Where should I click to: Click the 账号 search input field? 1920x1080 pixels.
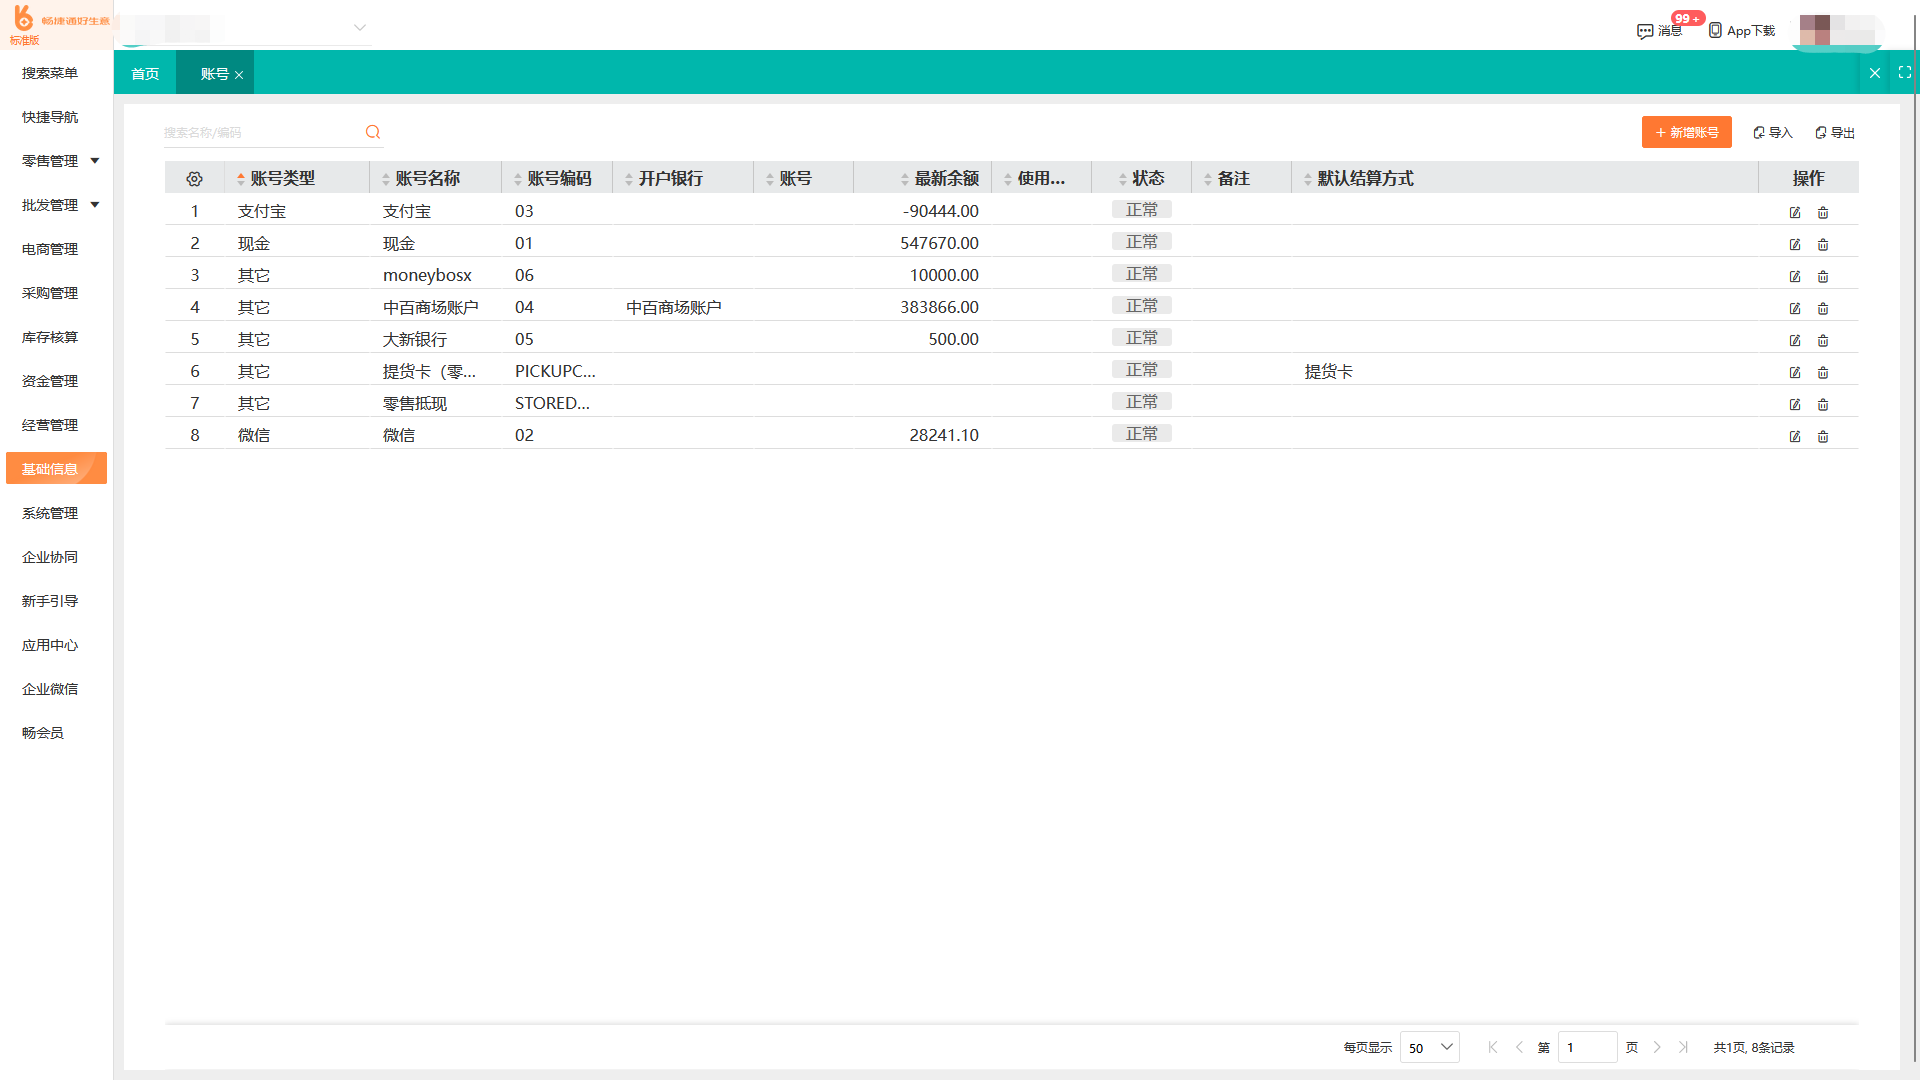258,132
